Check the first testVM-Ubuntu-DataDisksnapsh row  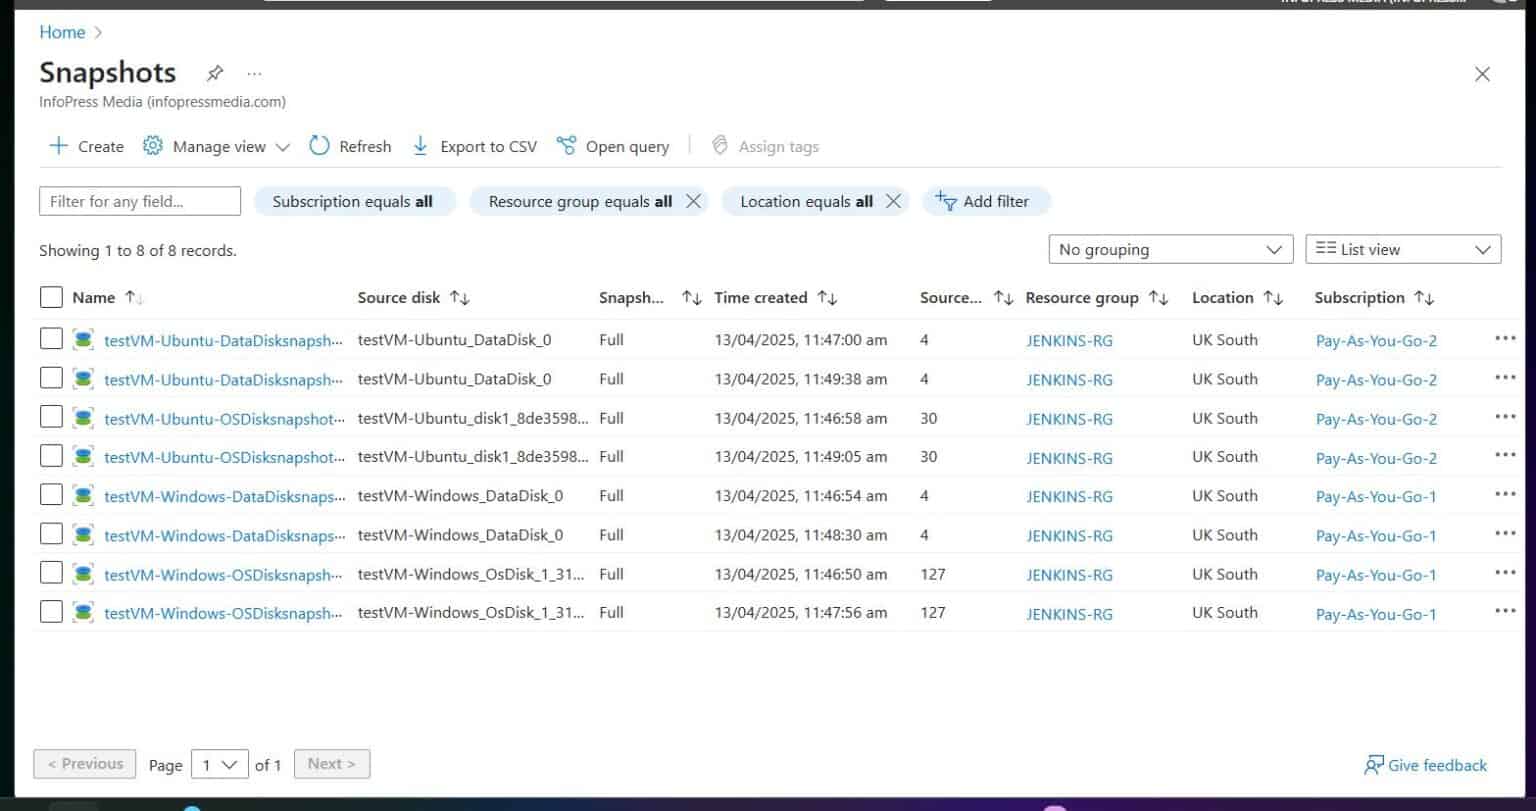[51, 338]
